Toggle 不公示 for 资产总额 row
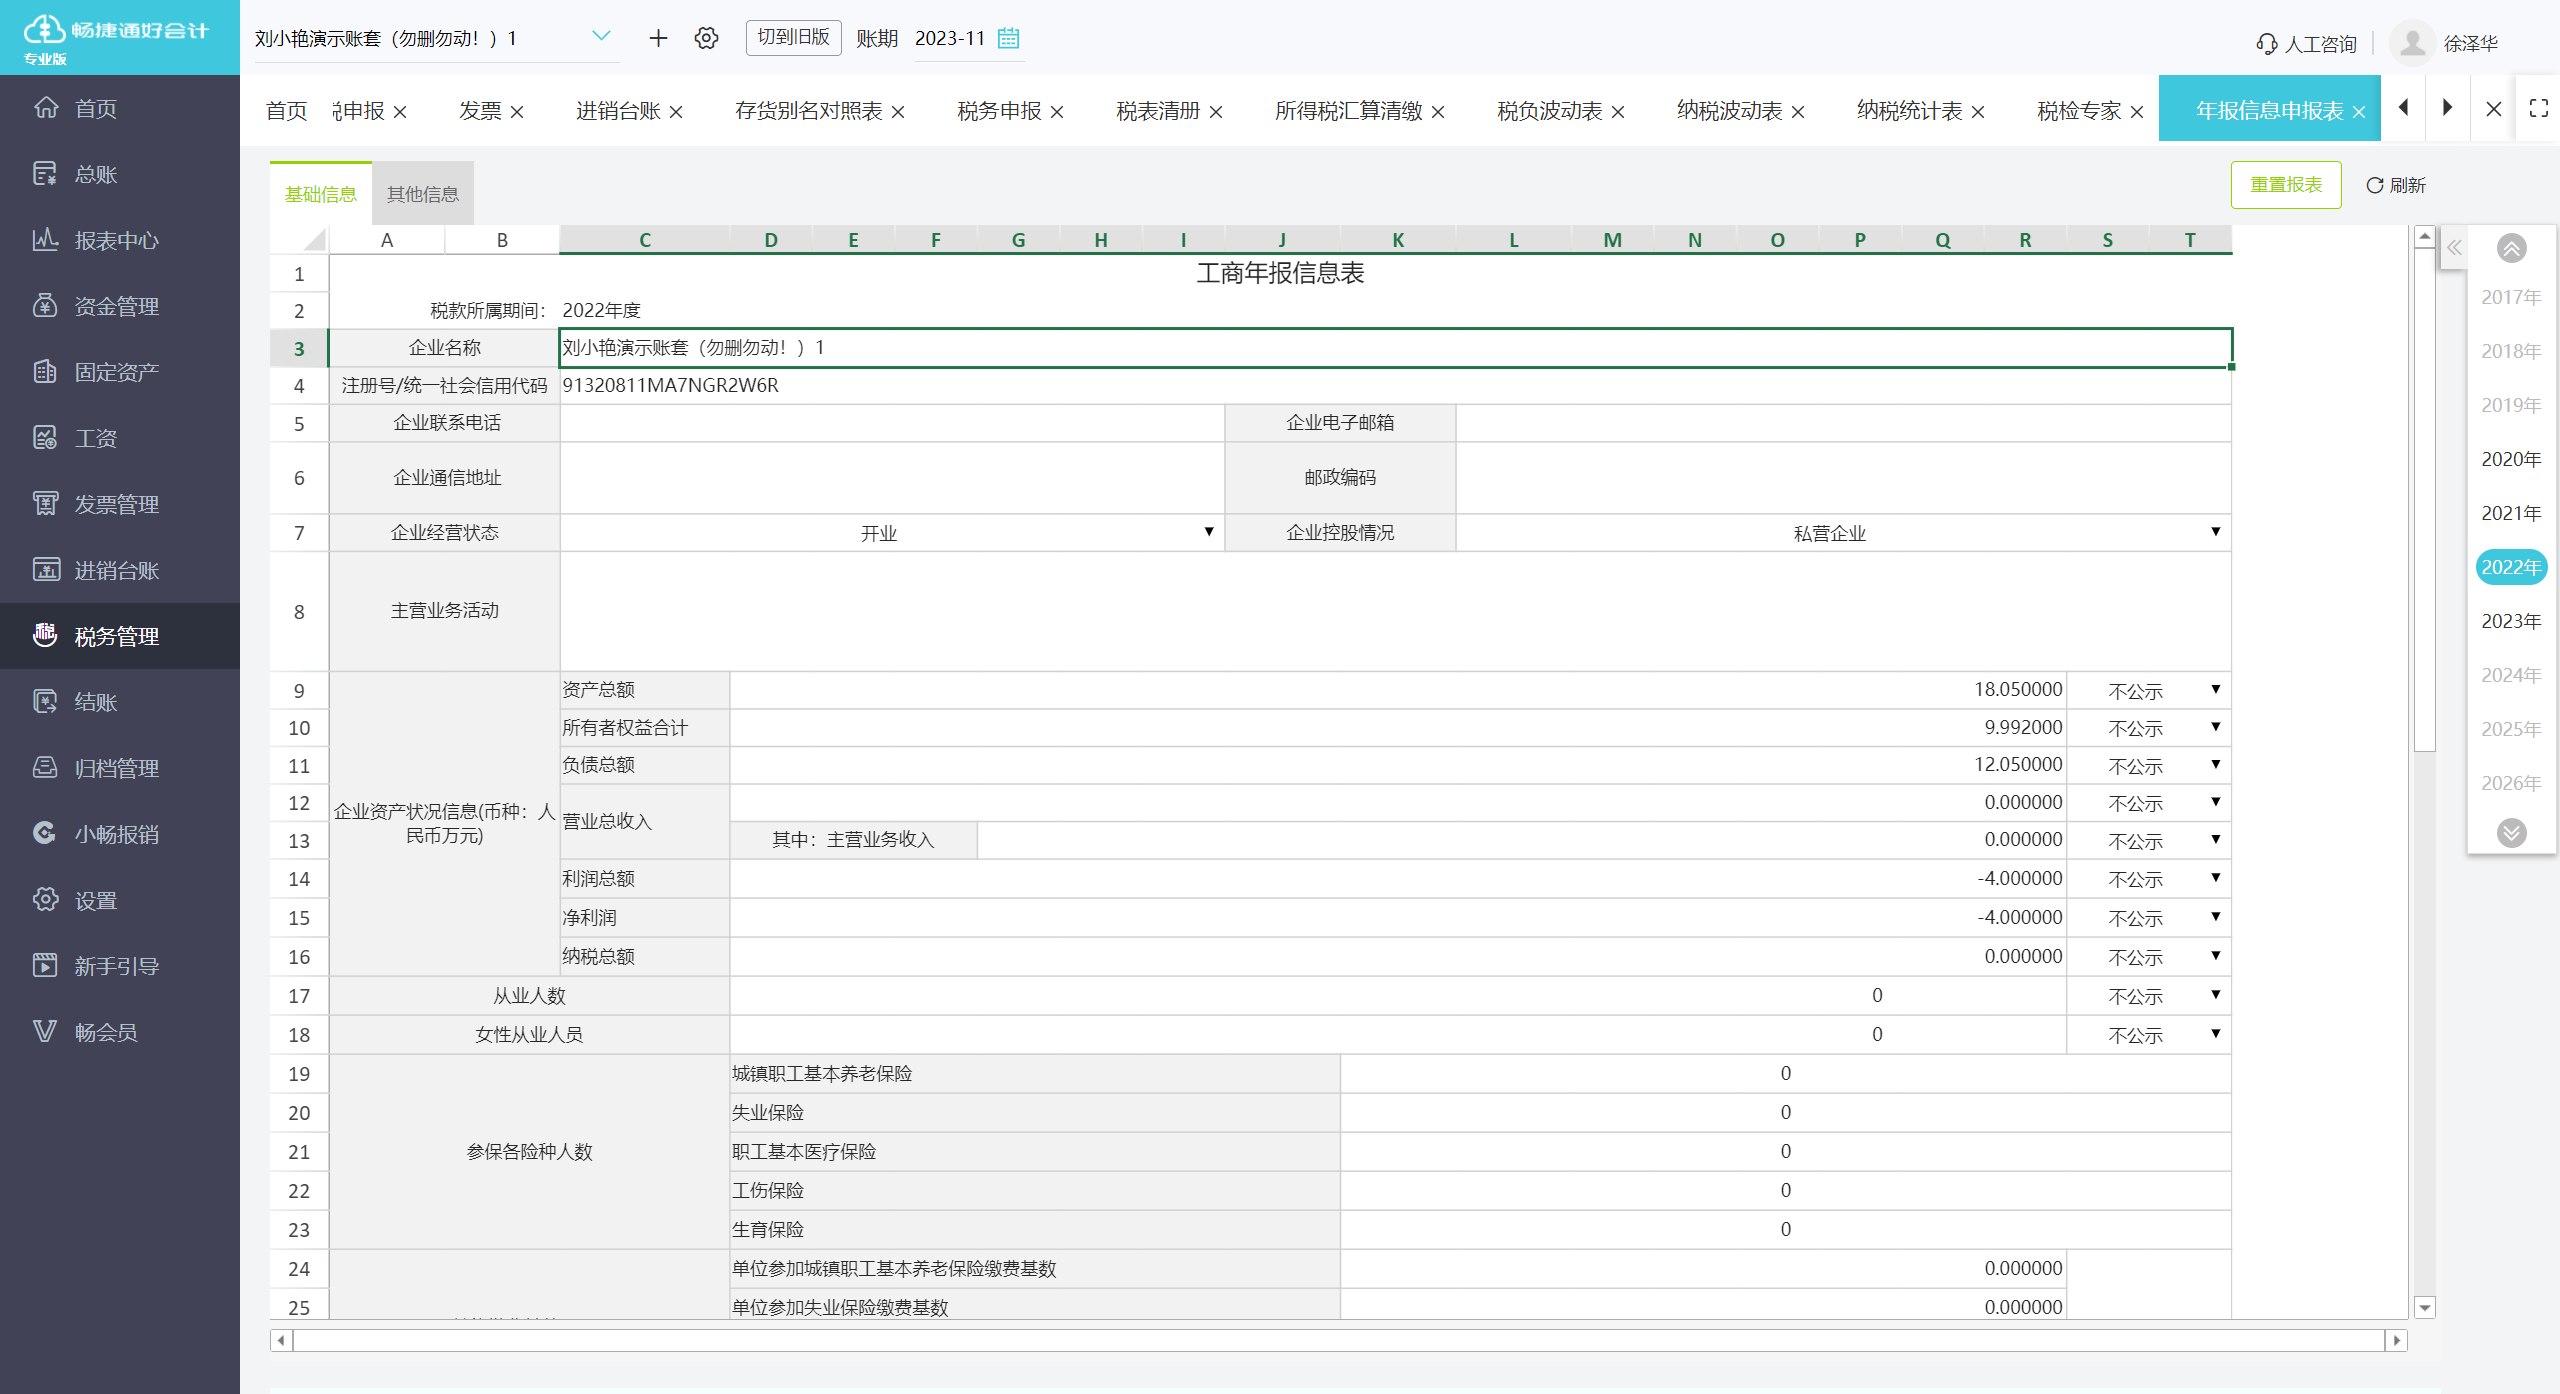This screenshot has height=1394, width=2560. coord(2215,688)
